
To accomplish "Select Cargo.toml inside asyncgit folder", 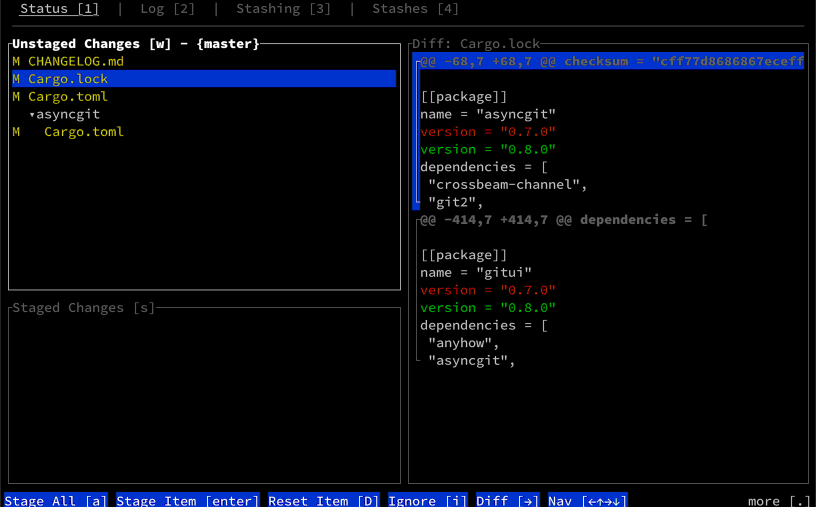I will (x=84, y=132).
